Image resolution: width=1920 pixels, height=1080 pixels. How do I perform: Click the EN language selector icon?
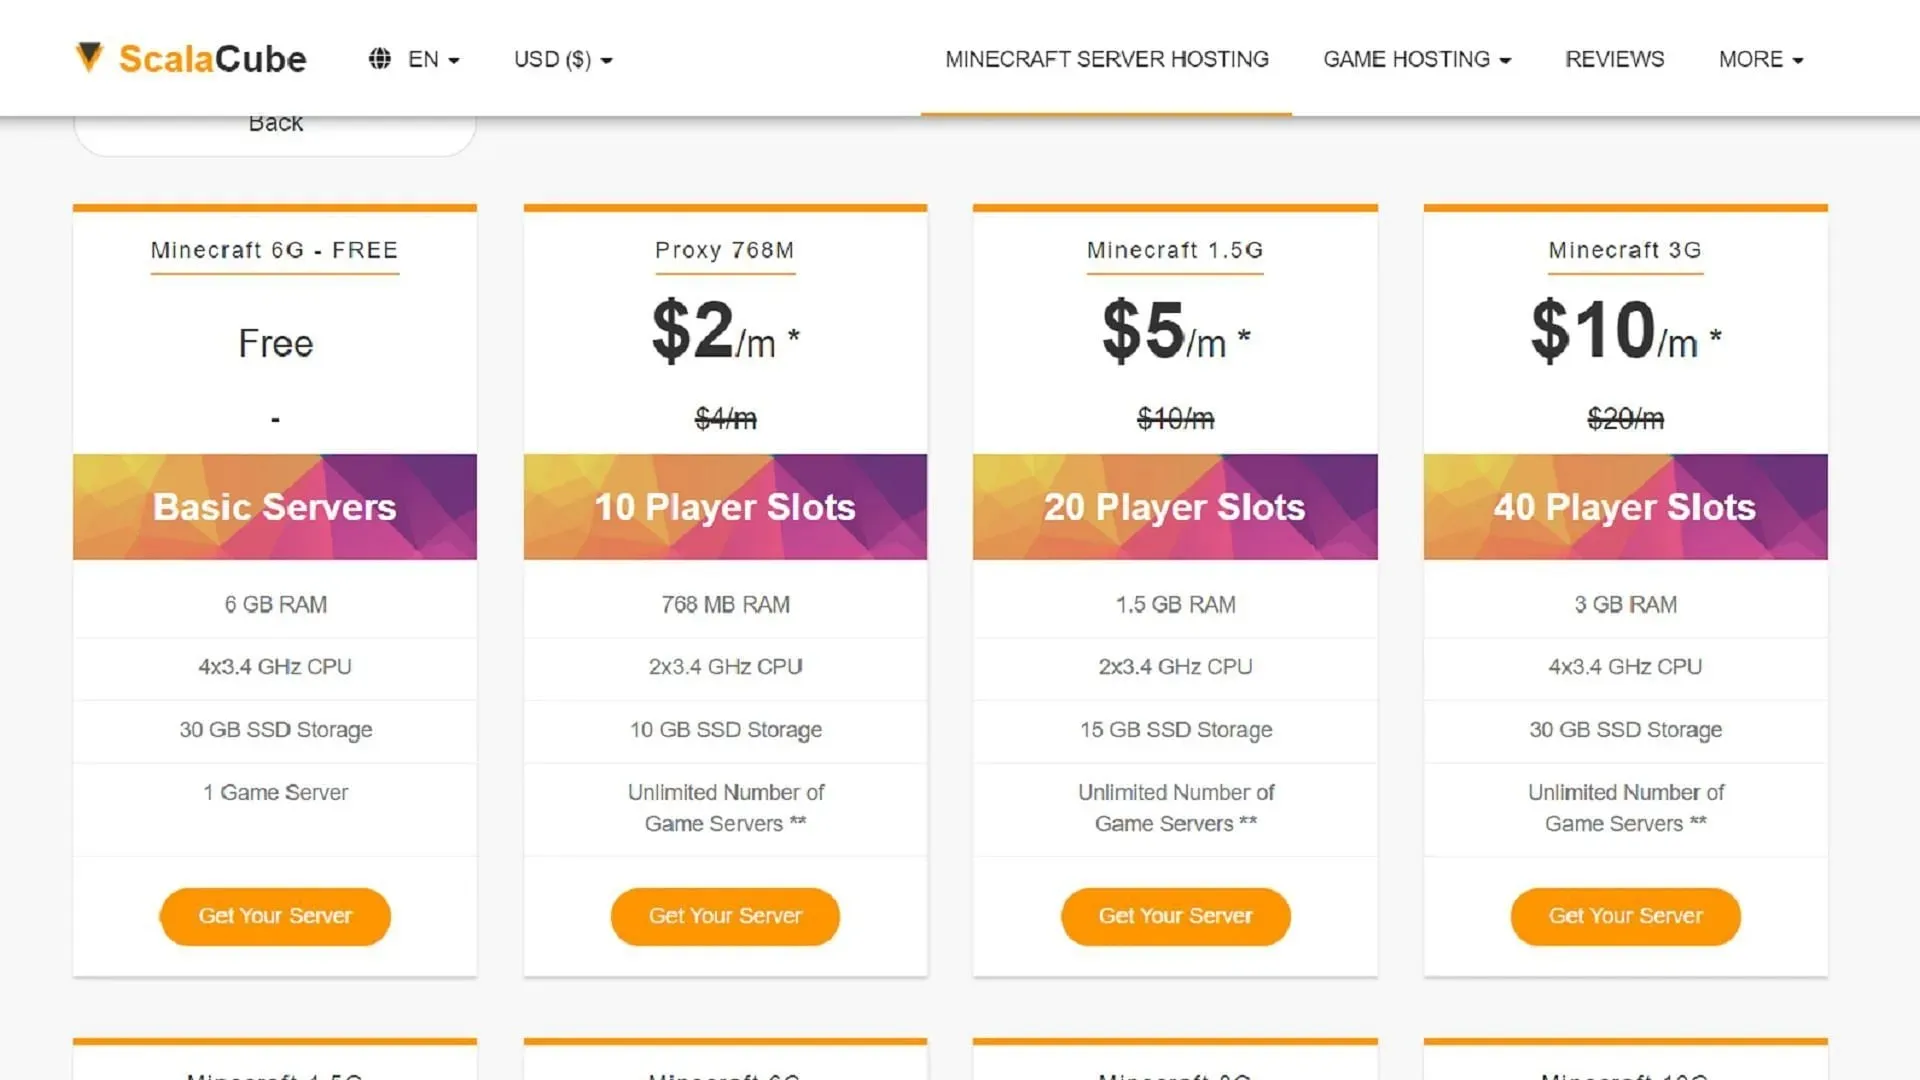(x=382, y=58)
